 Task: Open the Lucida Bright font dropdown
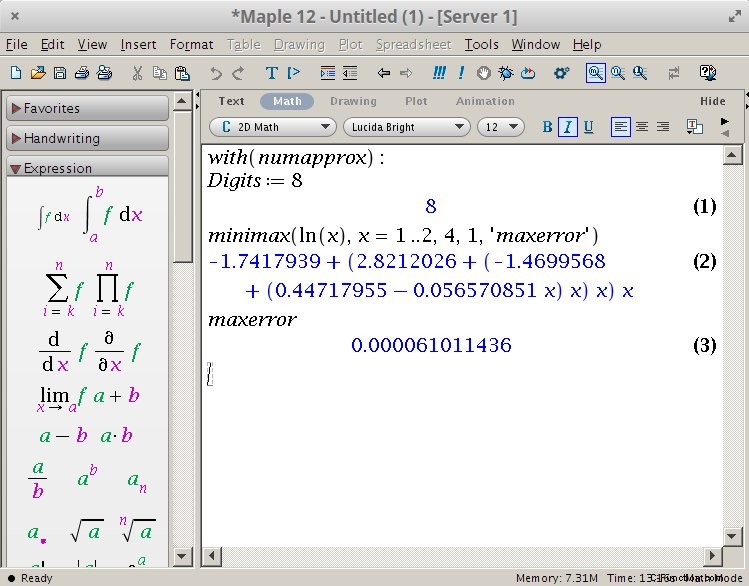pos(406,127)
